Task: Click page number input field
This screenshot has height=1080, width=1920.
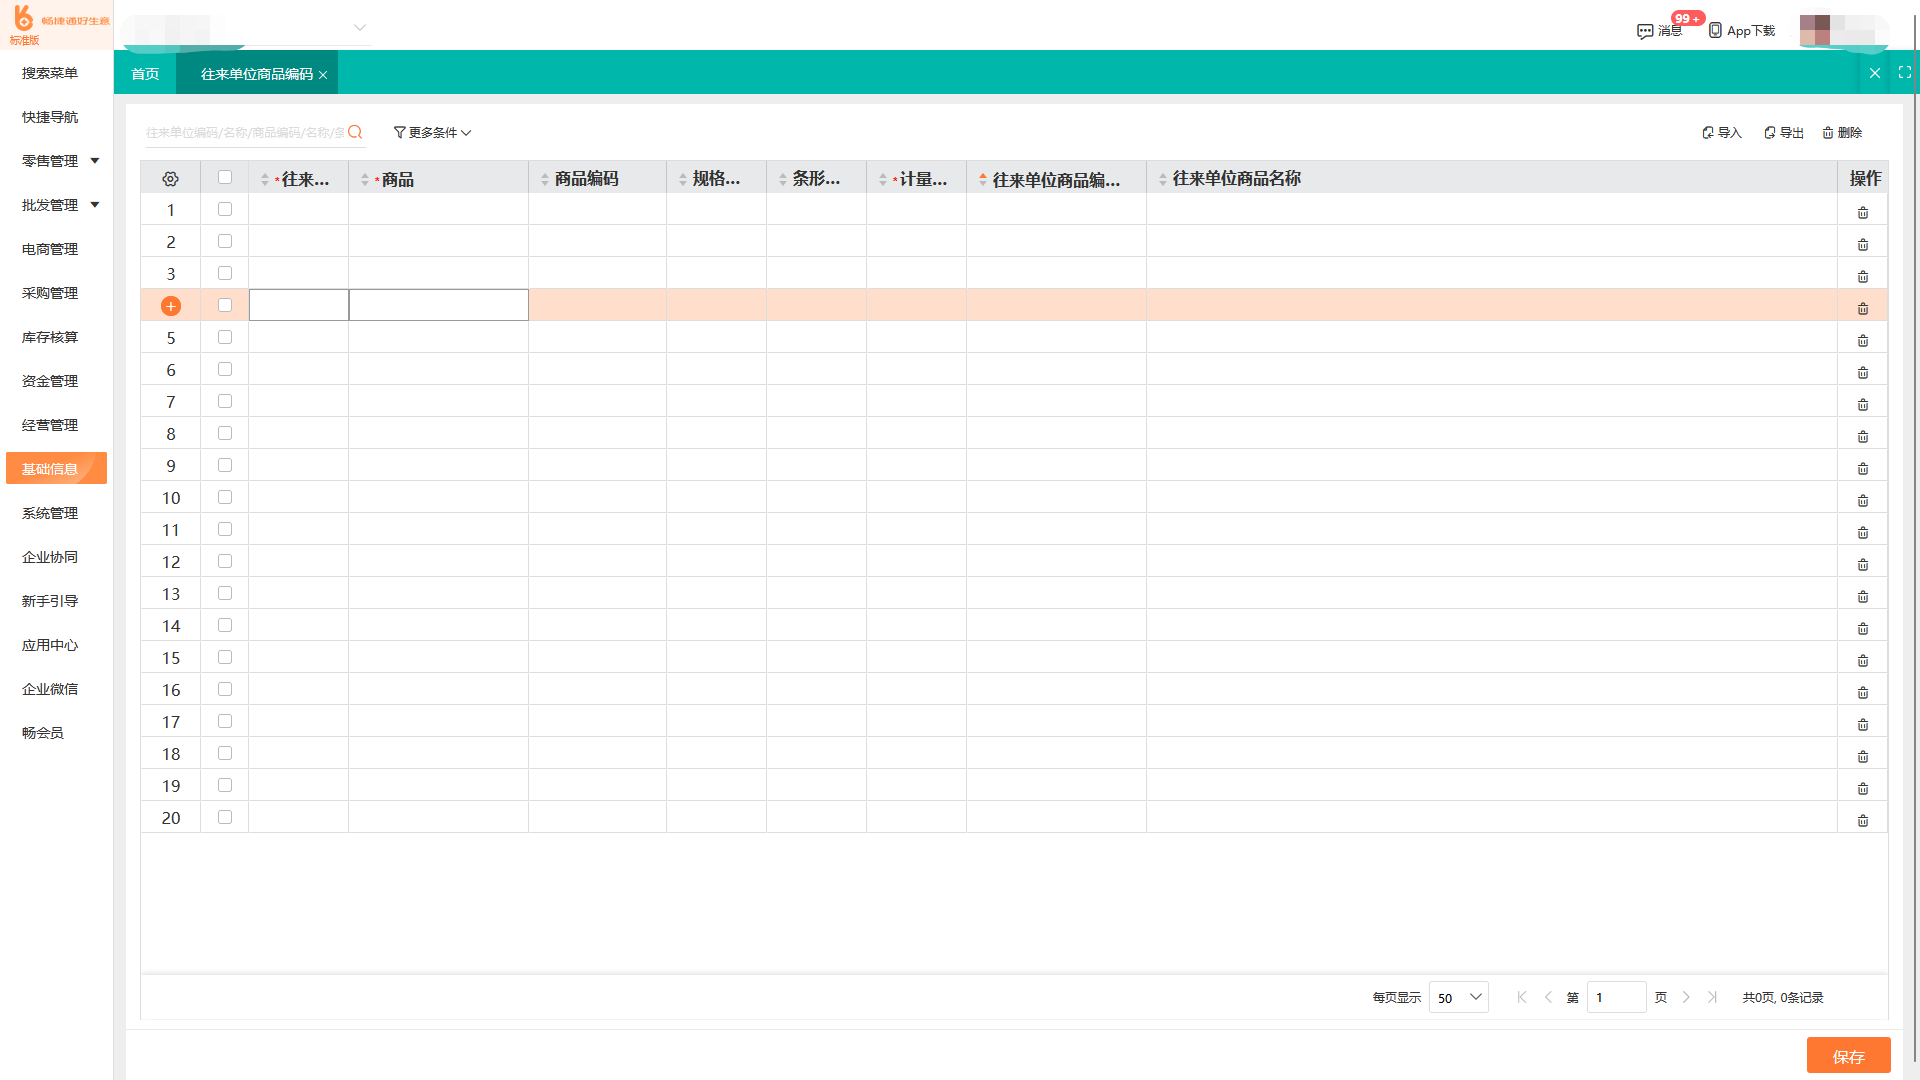Action: (1615, 997)
